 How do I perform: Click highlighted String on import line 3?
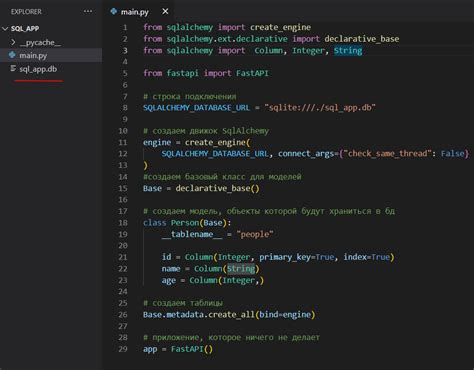coord(348,51)
